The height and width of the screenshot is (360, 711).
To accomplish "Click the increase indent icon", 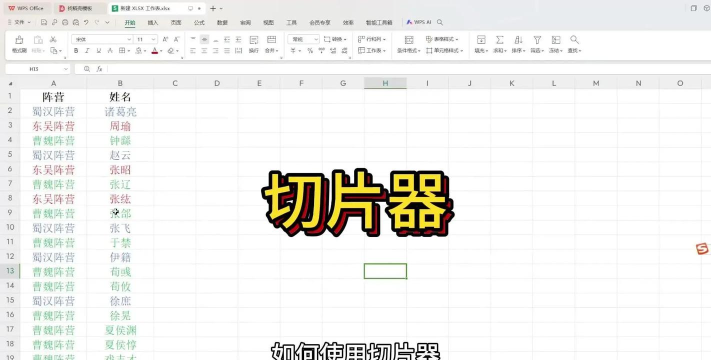I will [x=238, y=39].
